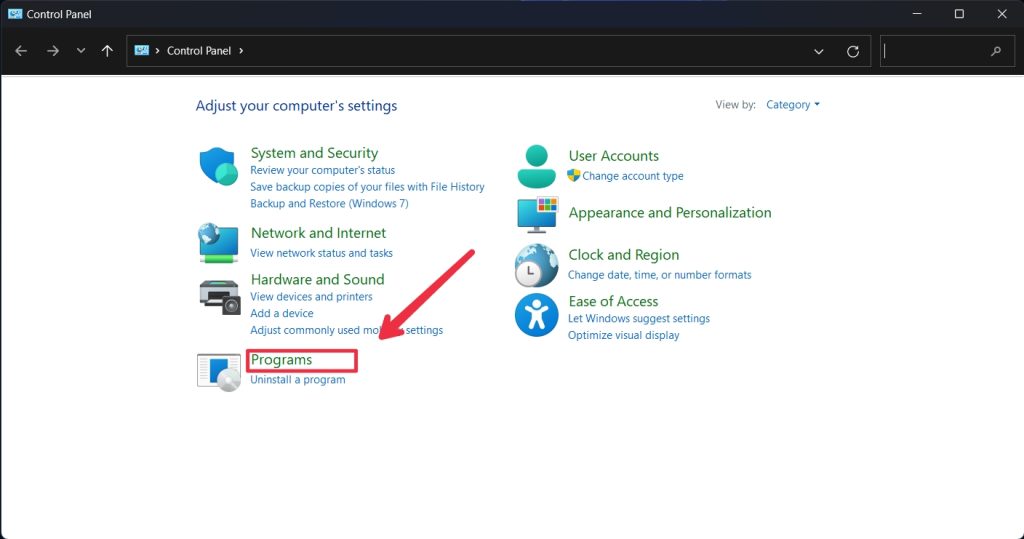
Task: Open the recent locations chevron
Action: pyautogui.click(x=81, y=51)
